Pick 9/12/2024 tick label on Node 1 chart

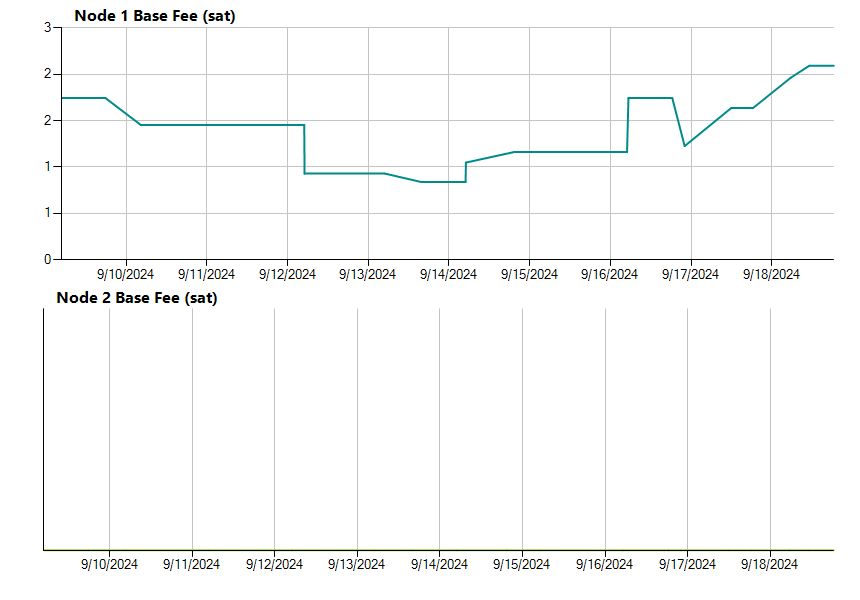click(x=287, y=274)
